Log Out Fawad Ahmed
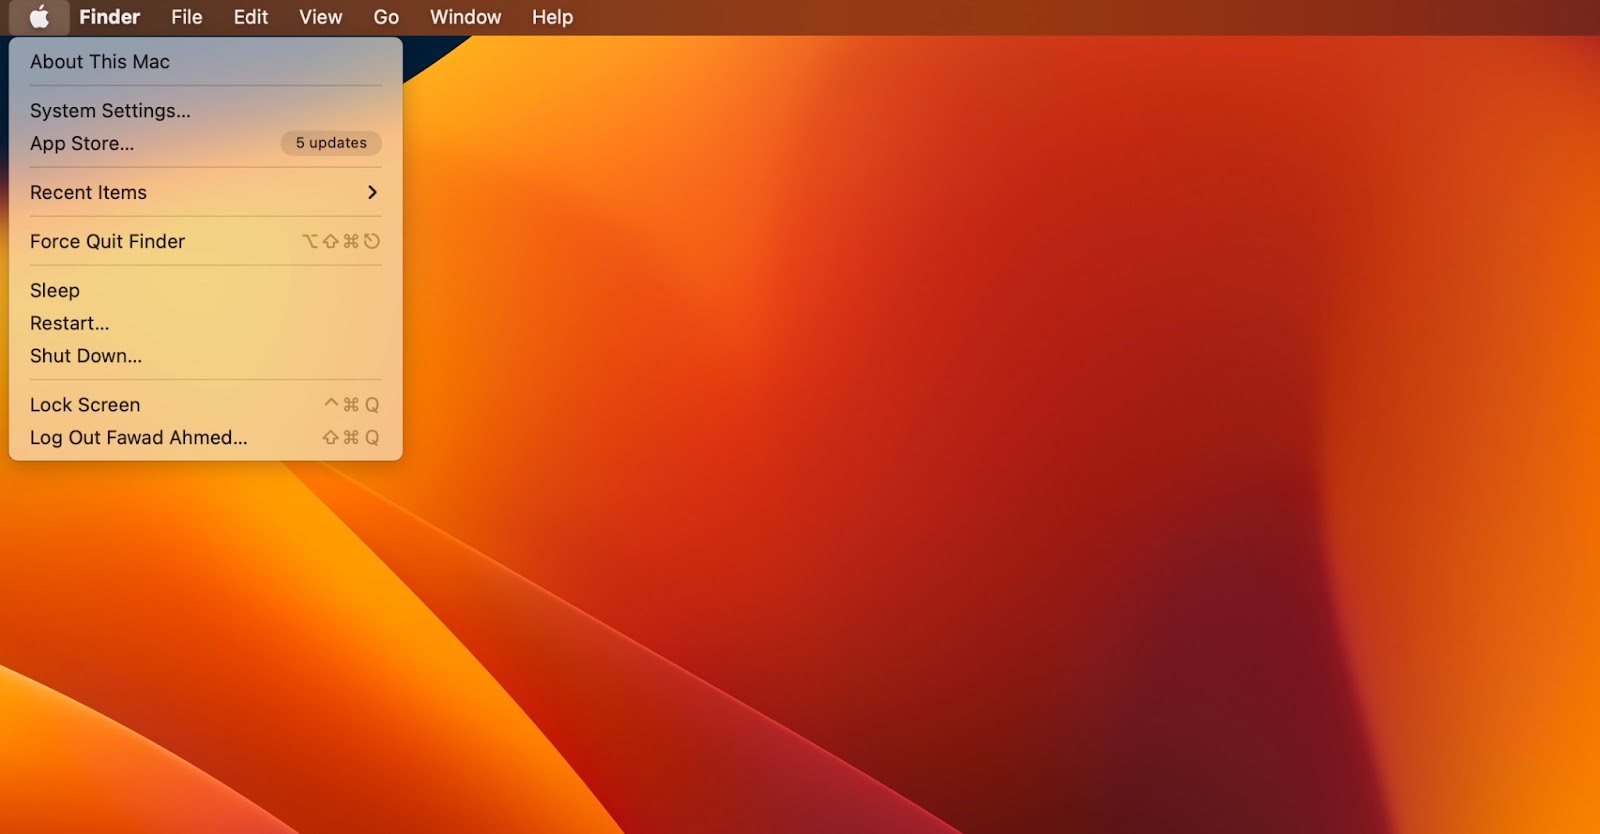This screenshot has height=834, width=1600. [x=139, y=438]
